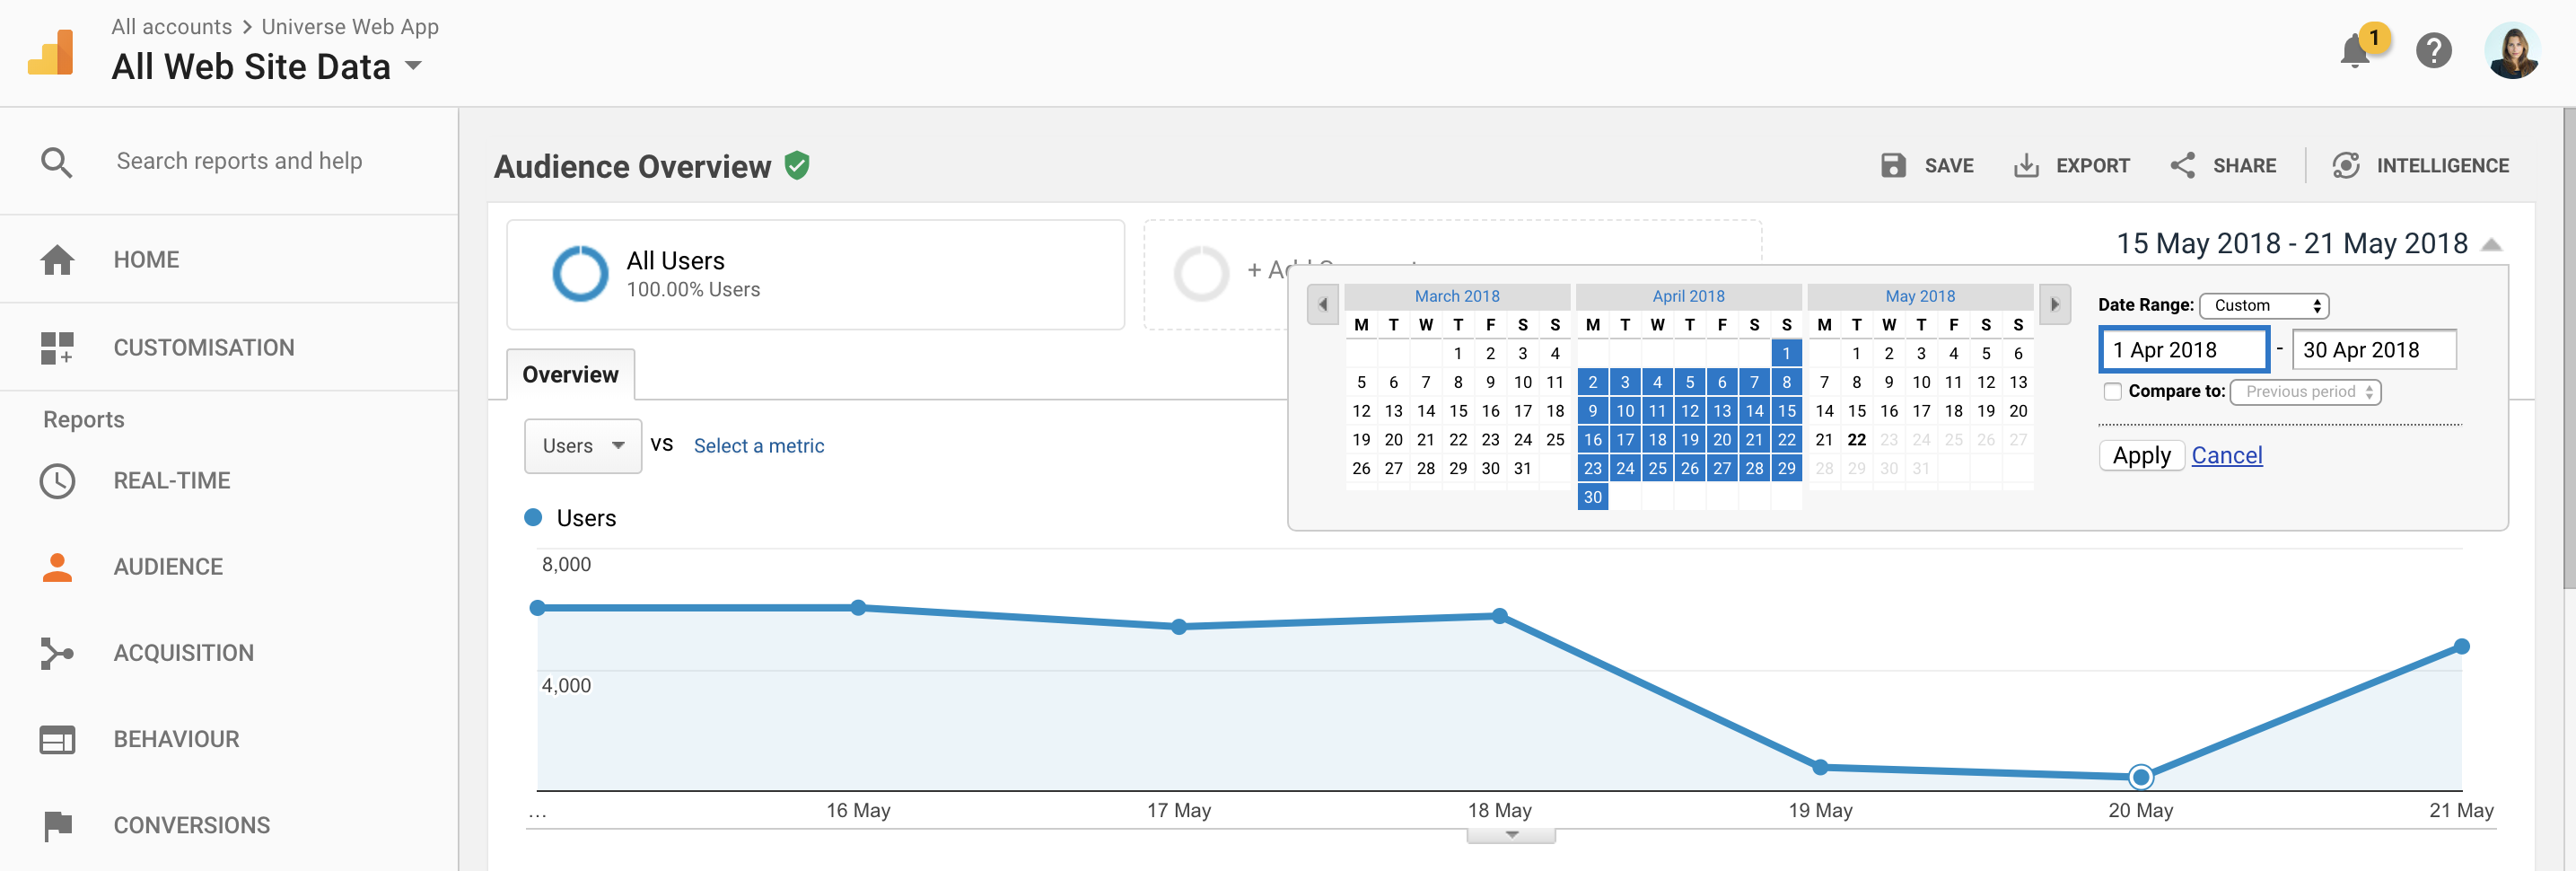This screenshot has height=871, width=2576.
Task: Click the start date field showing 1 Apr 2018
Action: (2183, 350)
